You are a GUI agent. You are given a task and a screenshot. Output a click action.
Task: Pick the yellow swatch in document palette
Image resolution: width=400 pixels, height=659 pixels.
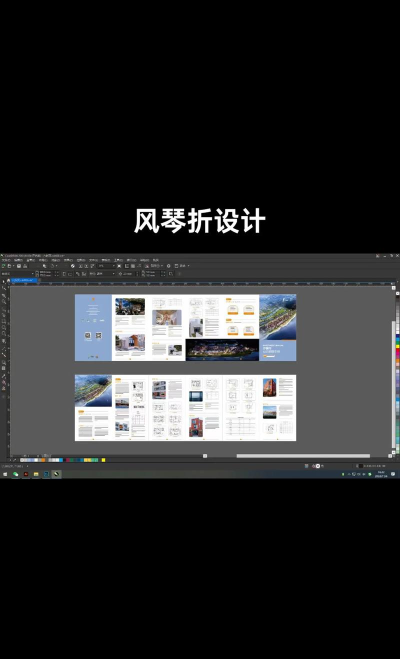[x=103, y=460]
